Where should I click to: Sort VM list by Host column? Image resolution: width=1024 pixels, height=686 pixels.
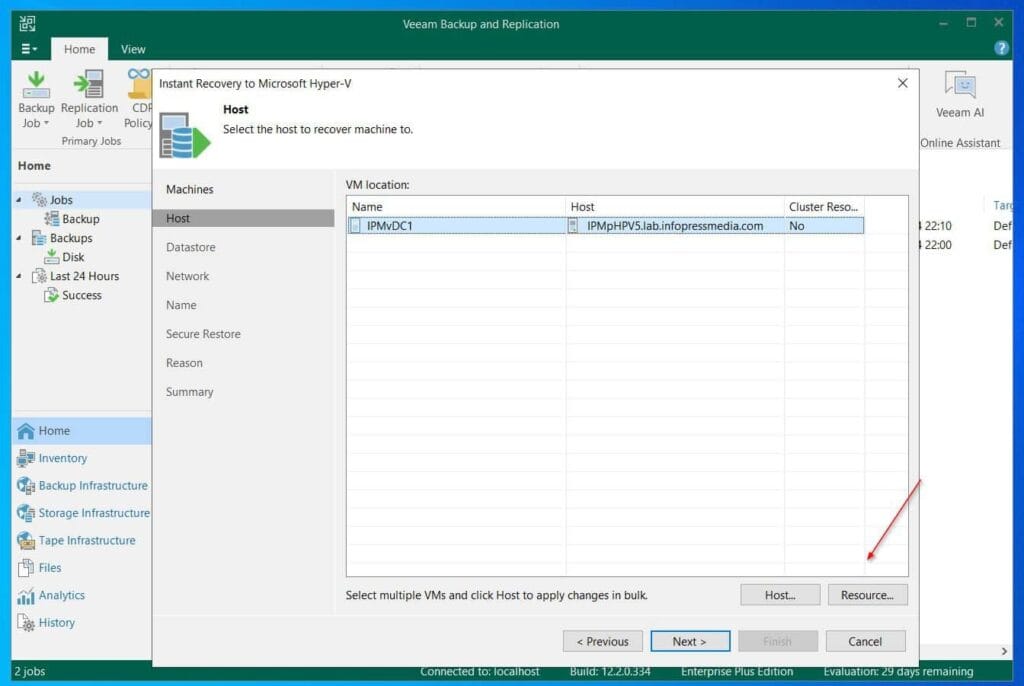click(675, 206)
